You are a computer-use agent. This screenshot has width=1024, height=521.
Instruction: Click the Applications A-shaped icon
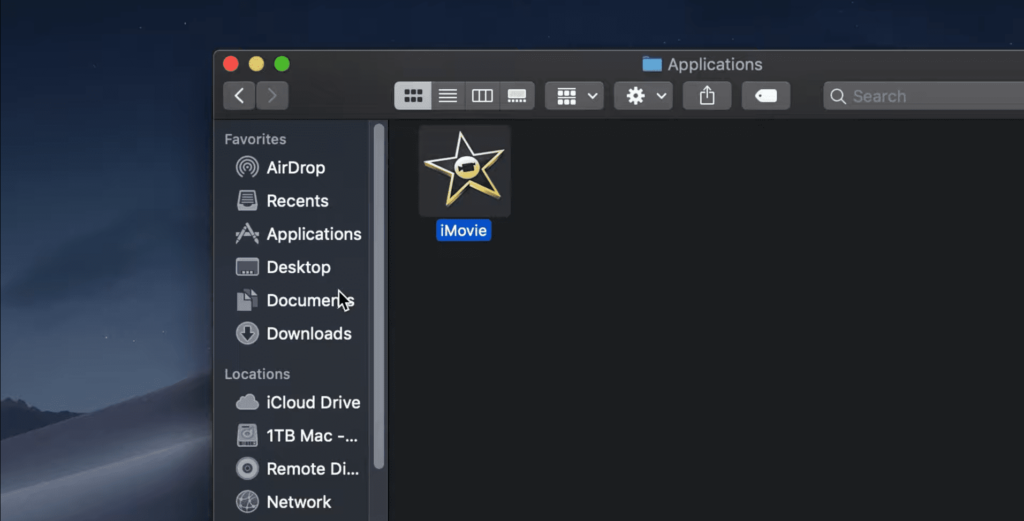coord(247,234)
